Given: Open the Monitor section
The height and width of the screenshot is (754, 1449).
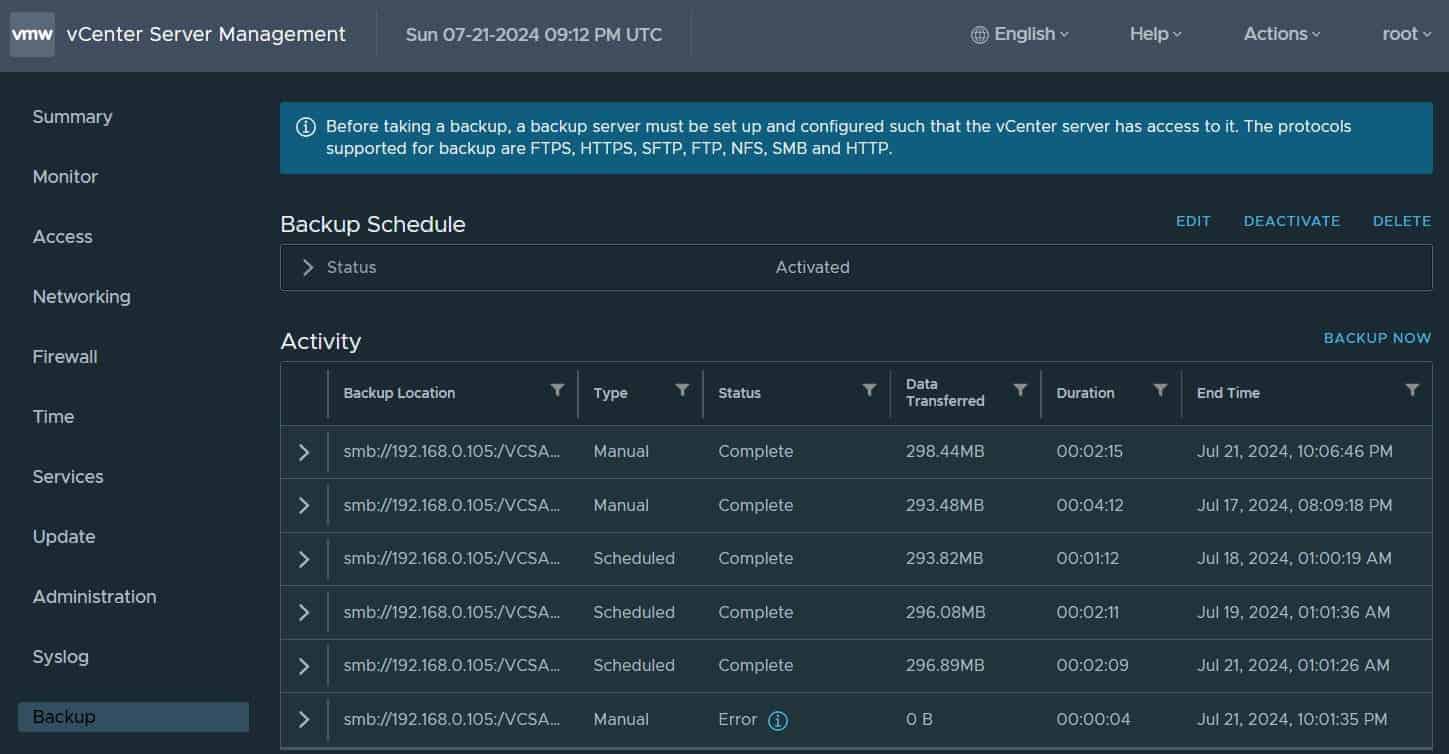Looking at the screenshot, I should (x=65, y=177).
